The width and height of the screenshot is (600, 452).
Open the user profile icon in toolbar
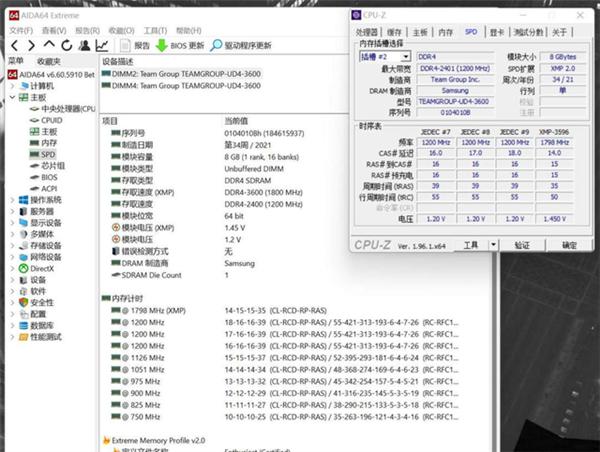coord(83,46)
